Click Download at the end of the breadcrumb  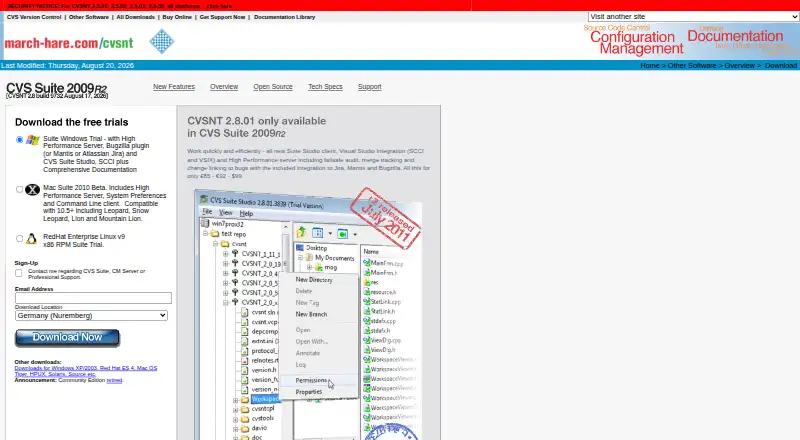click(781, 65)
